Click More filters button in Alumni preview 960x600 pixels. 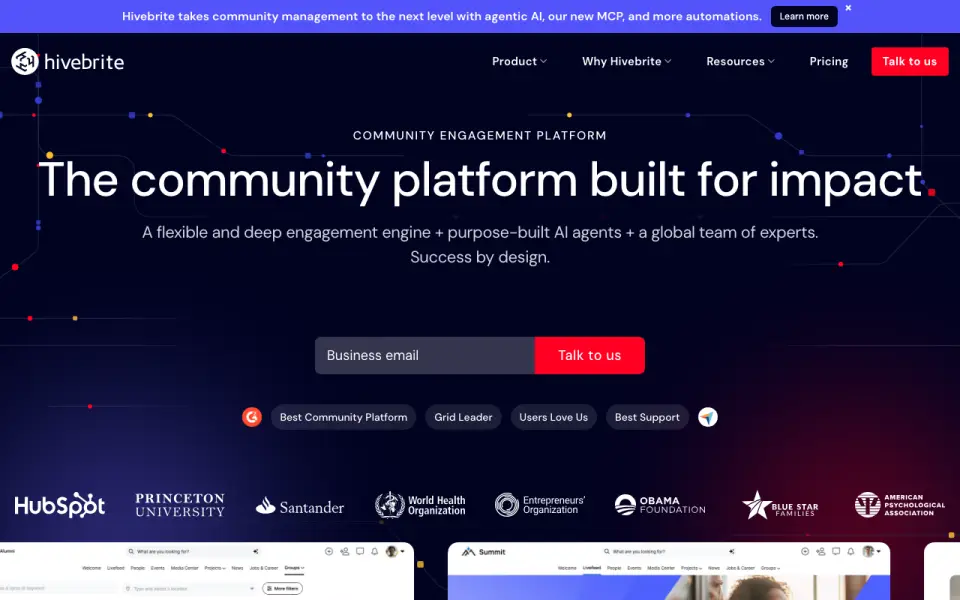pos(282,588)
